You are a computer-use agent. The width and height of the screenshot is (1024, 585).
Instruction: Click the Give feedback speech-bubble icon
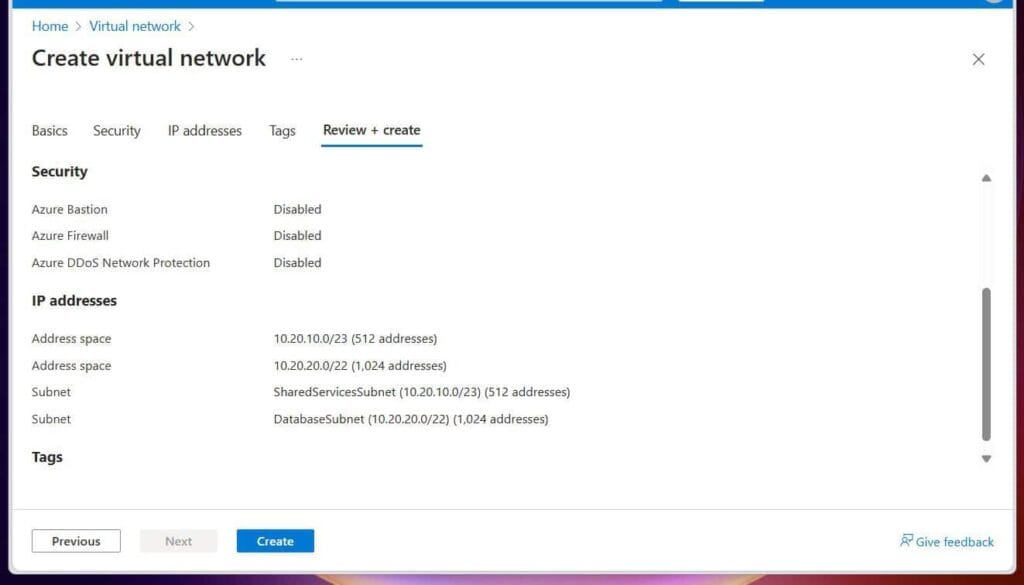point(908,541)
